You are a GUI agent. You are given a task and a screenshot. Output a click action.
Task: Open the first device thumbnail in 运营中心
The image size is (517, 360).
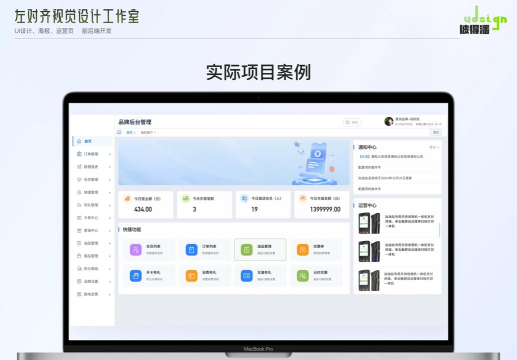tap(369, 223)
